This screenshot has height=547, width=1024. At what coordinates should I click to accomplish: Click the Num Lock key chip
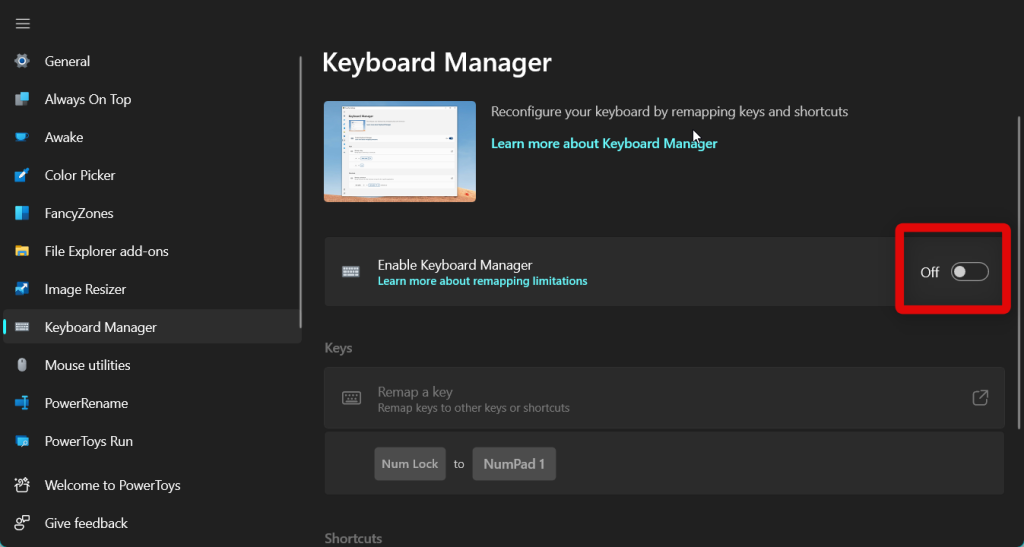tap(410, 464)
